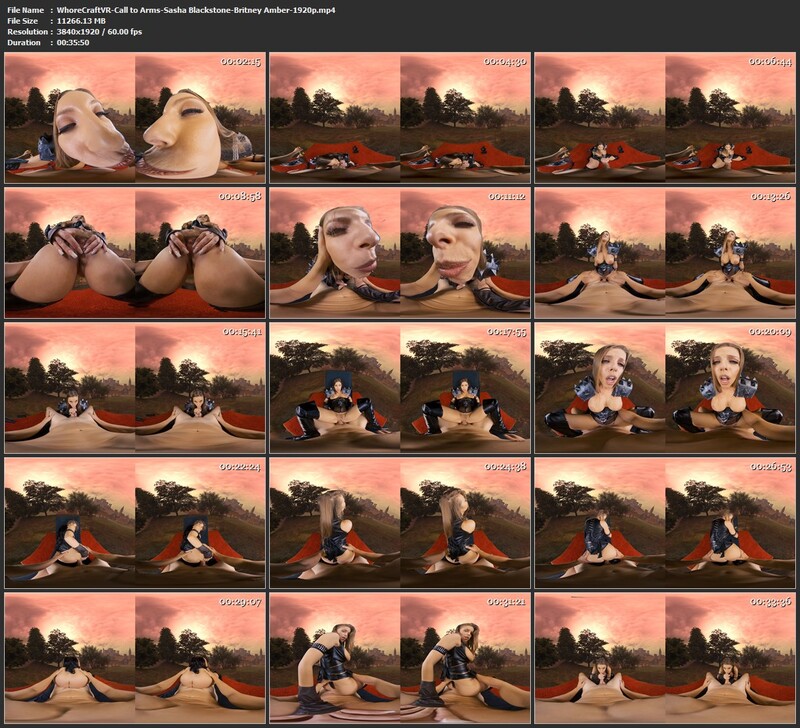This screenshot has height=728, width=800.
Task: Click the 00:35:50 duration value
Action: coord(76,42)
